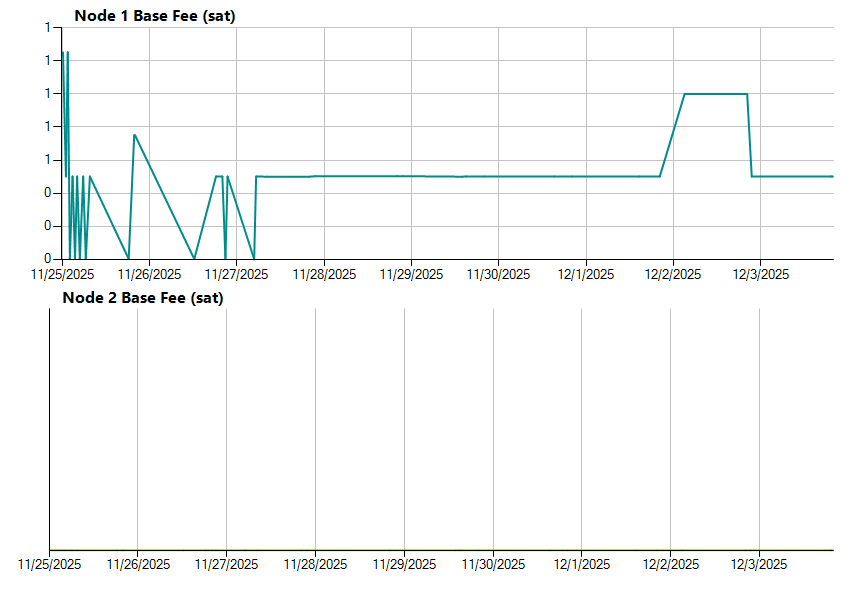This screenshot has width=860, height=600.
Task: Select 11/27/2025 label on Node 1 x-axis
Action: coord(237,273)
